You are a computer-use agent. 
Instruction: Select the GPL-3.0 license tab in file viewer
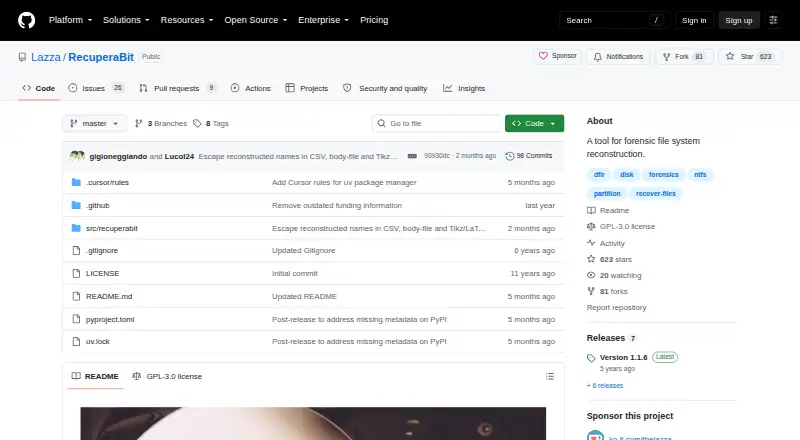pos(167,377)
